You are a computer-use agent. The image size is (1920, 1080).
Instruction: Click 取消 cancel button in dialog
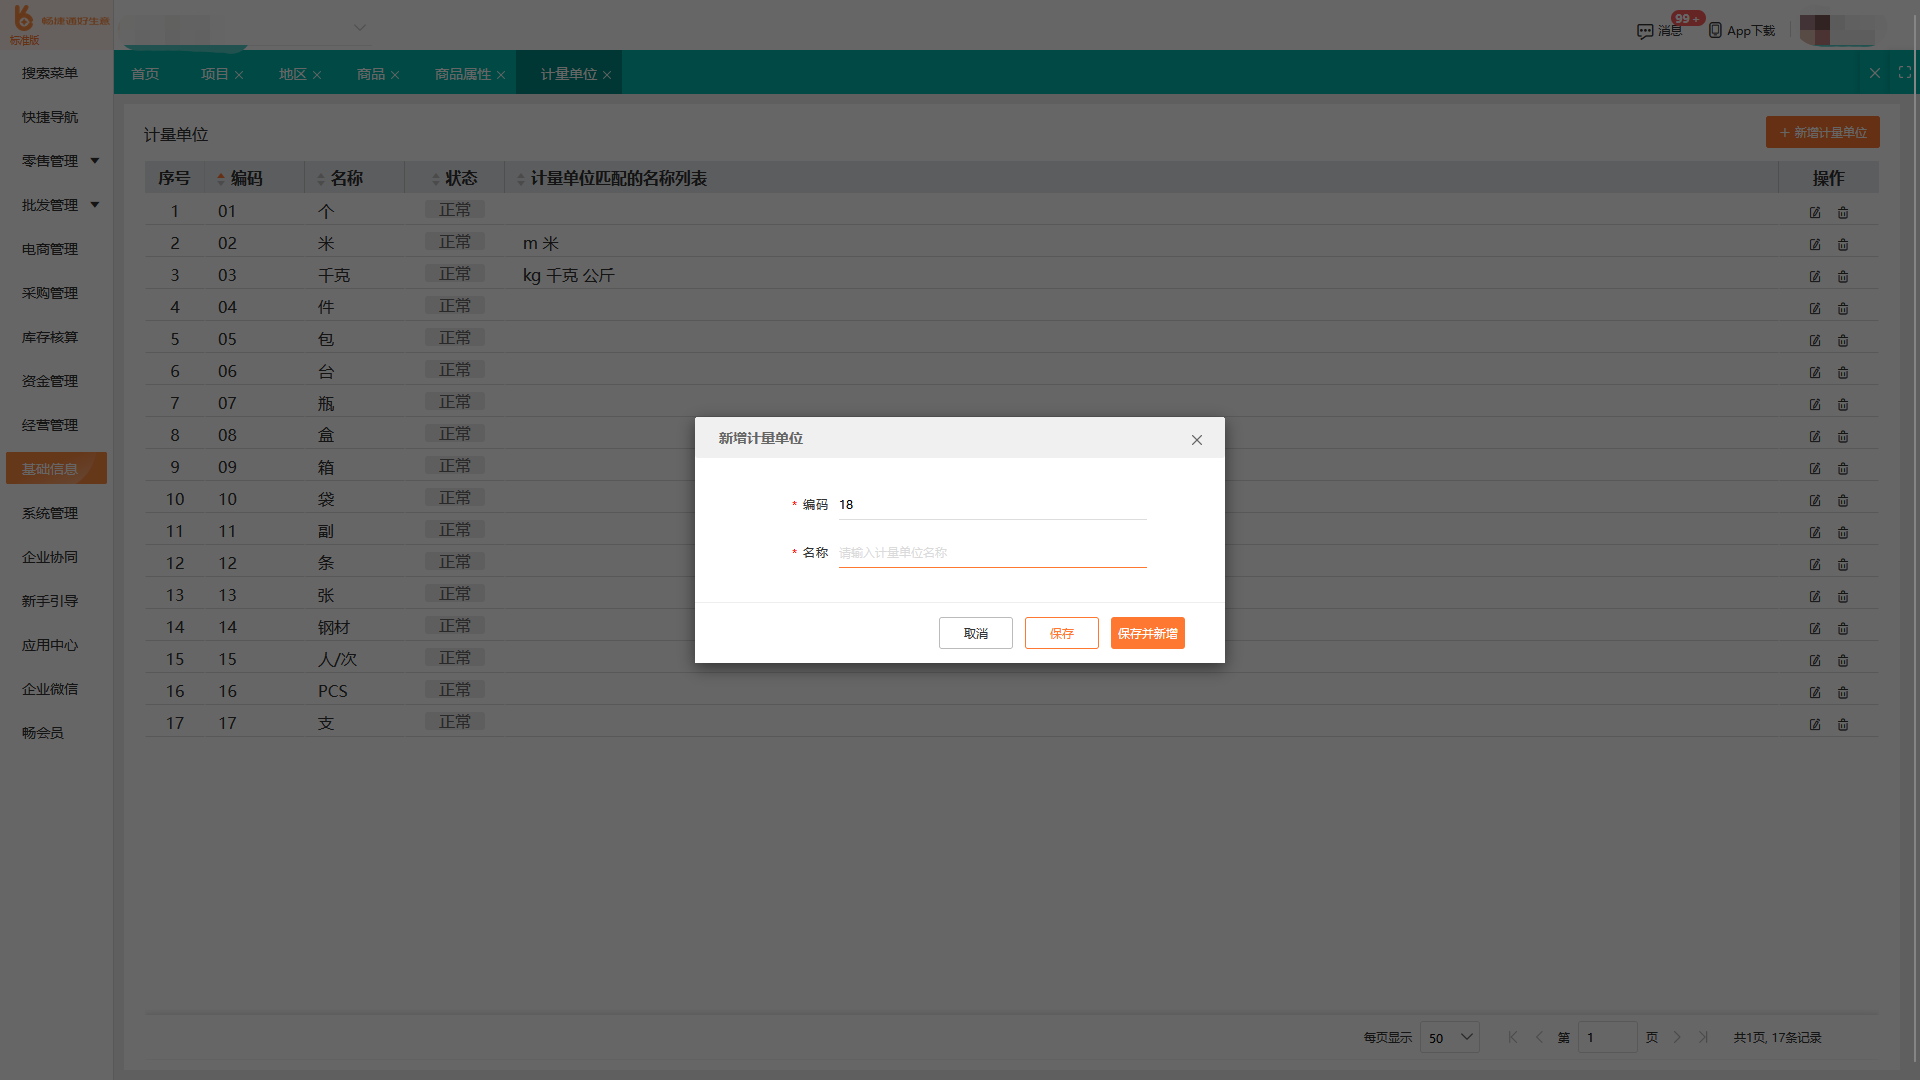click(976, 633)
